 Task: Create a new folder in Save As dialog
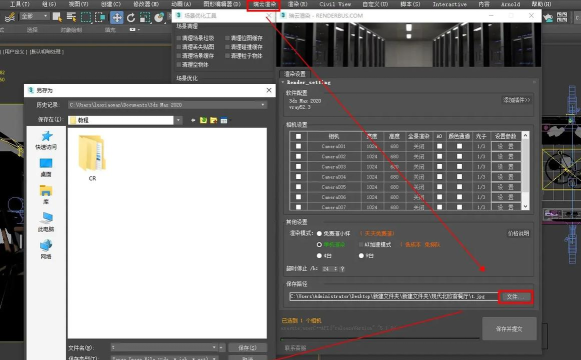click(213, 120)
